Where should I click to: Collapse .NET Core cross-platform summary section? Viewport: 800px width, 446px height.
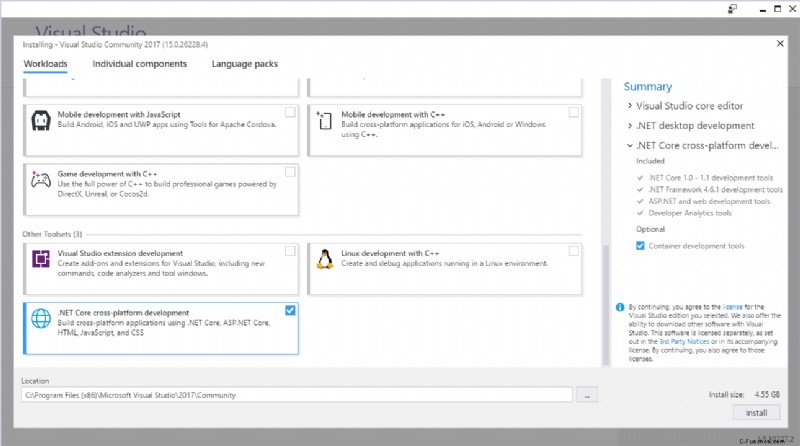(629, 146)
